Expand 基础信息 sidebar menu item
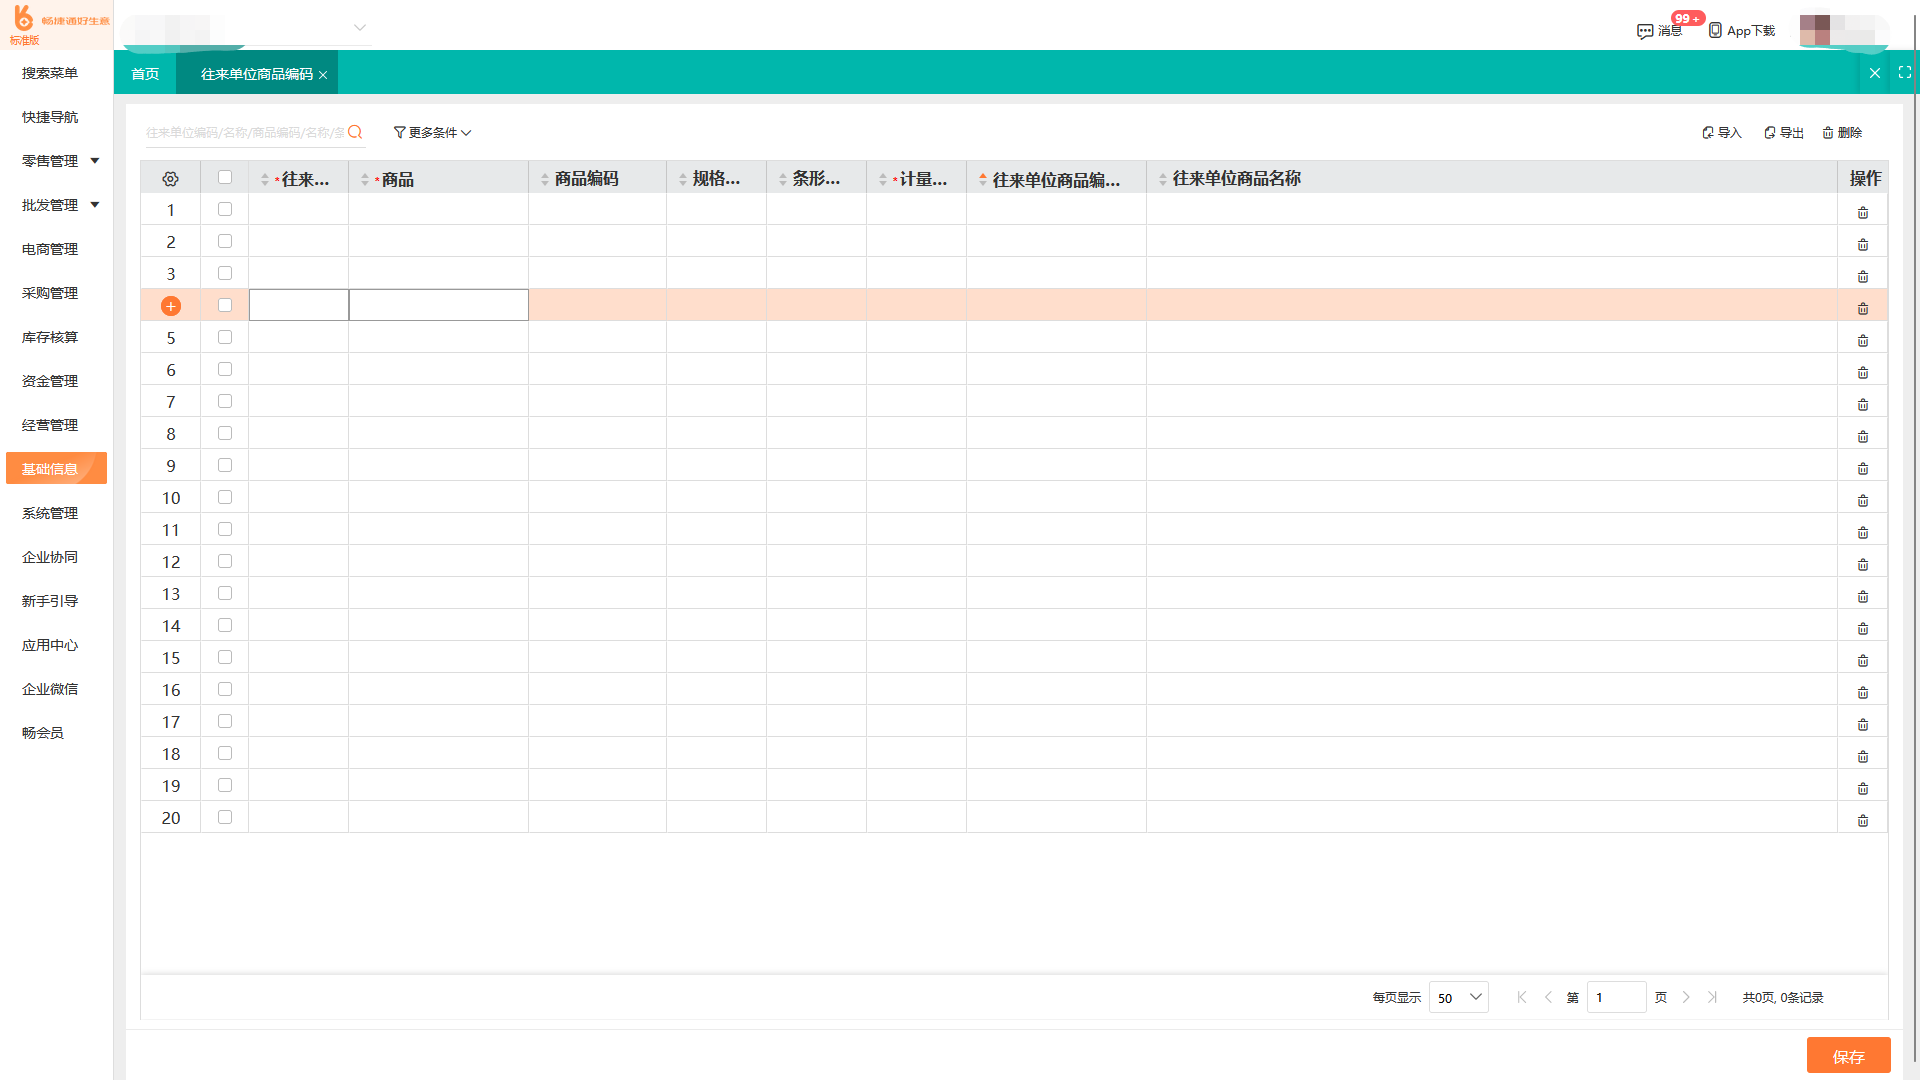The image size is (1920, 1080). [x=51, y=468]
